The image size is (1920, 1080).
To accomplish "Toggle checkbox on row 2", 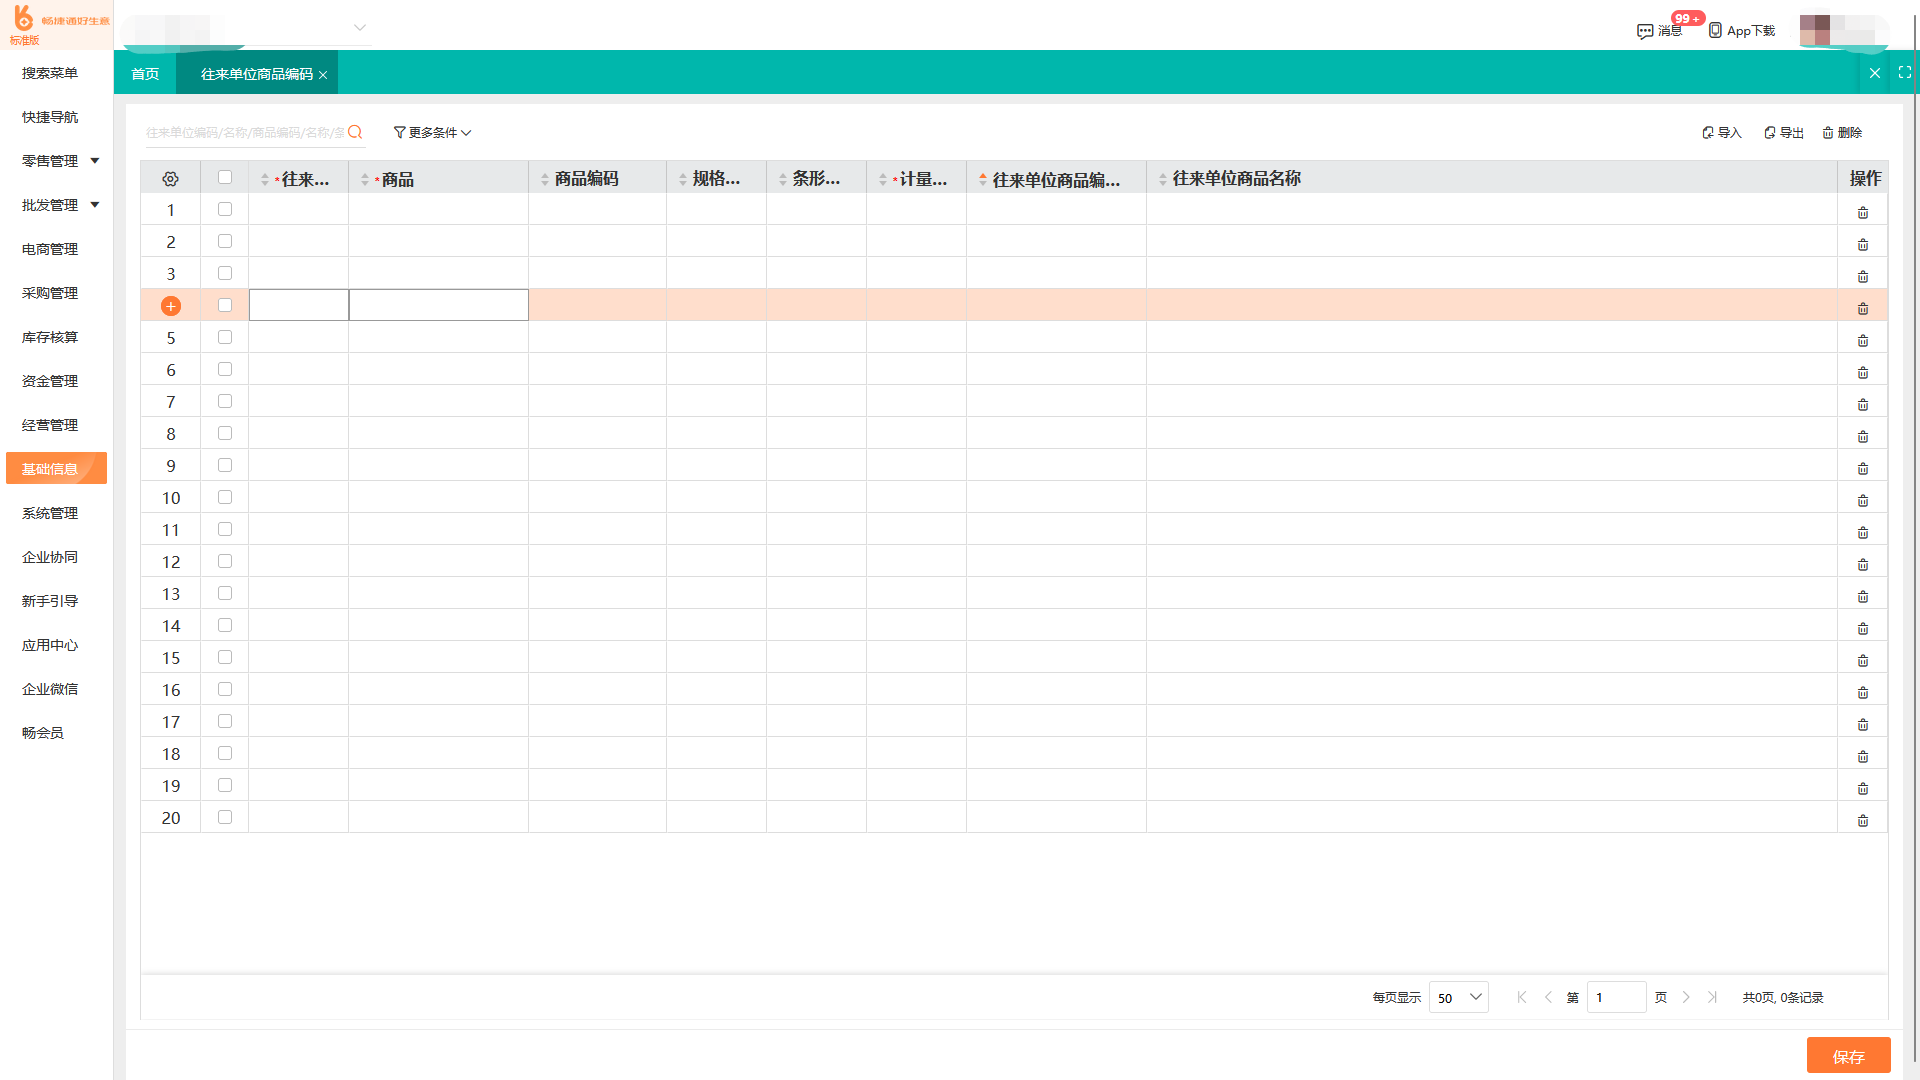I will pyautogui.click(x=224, y=241).
